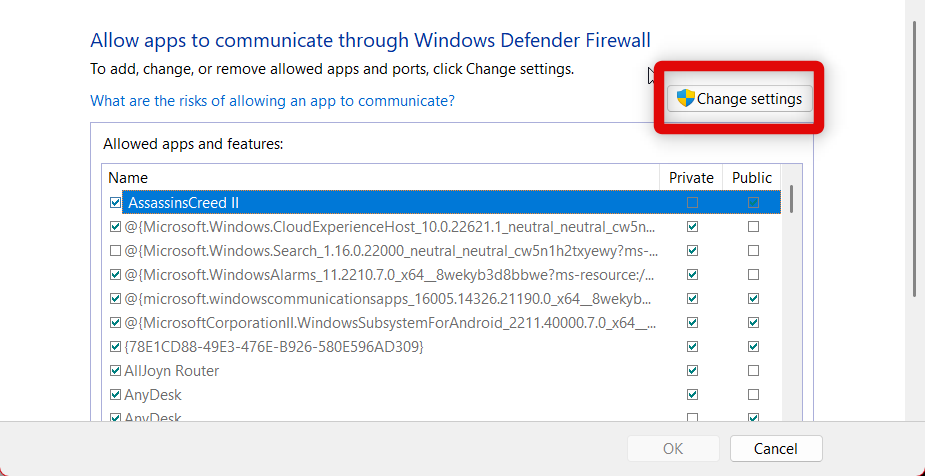Toggle CloudExperienceHost Private checkbox
This screenshot has height=476, width=925.
pos(692,226)
